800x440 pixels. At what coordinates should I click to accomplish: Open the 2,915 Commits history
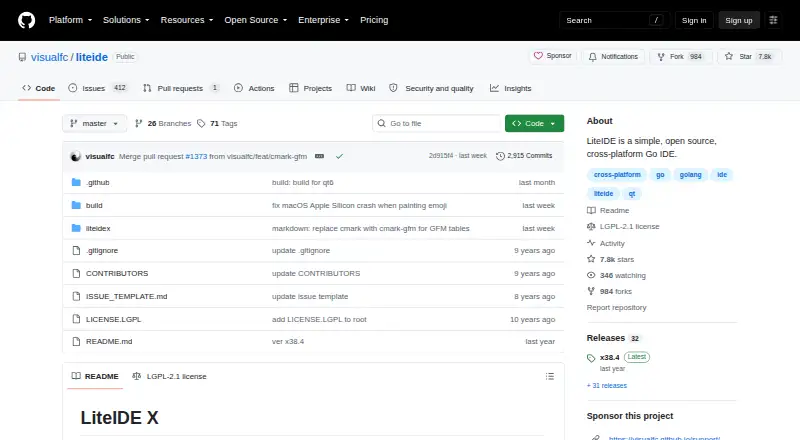524,156
